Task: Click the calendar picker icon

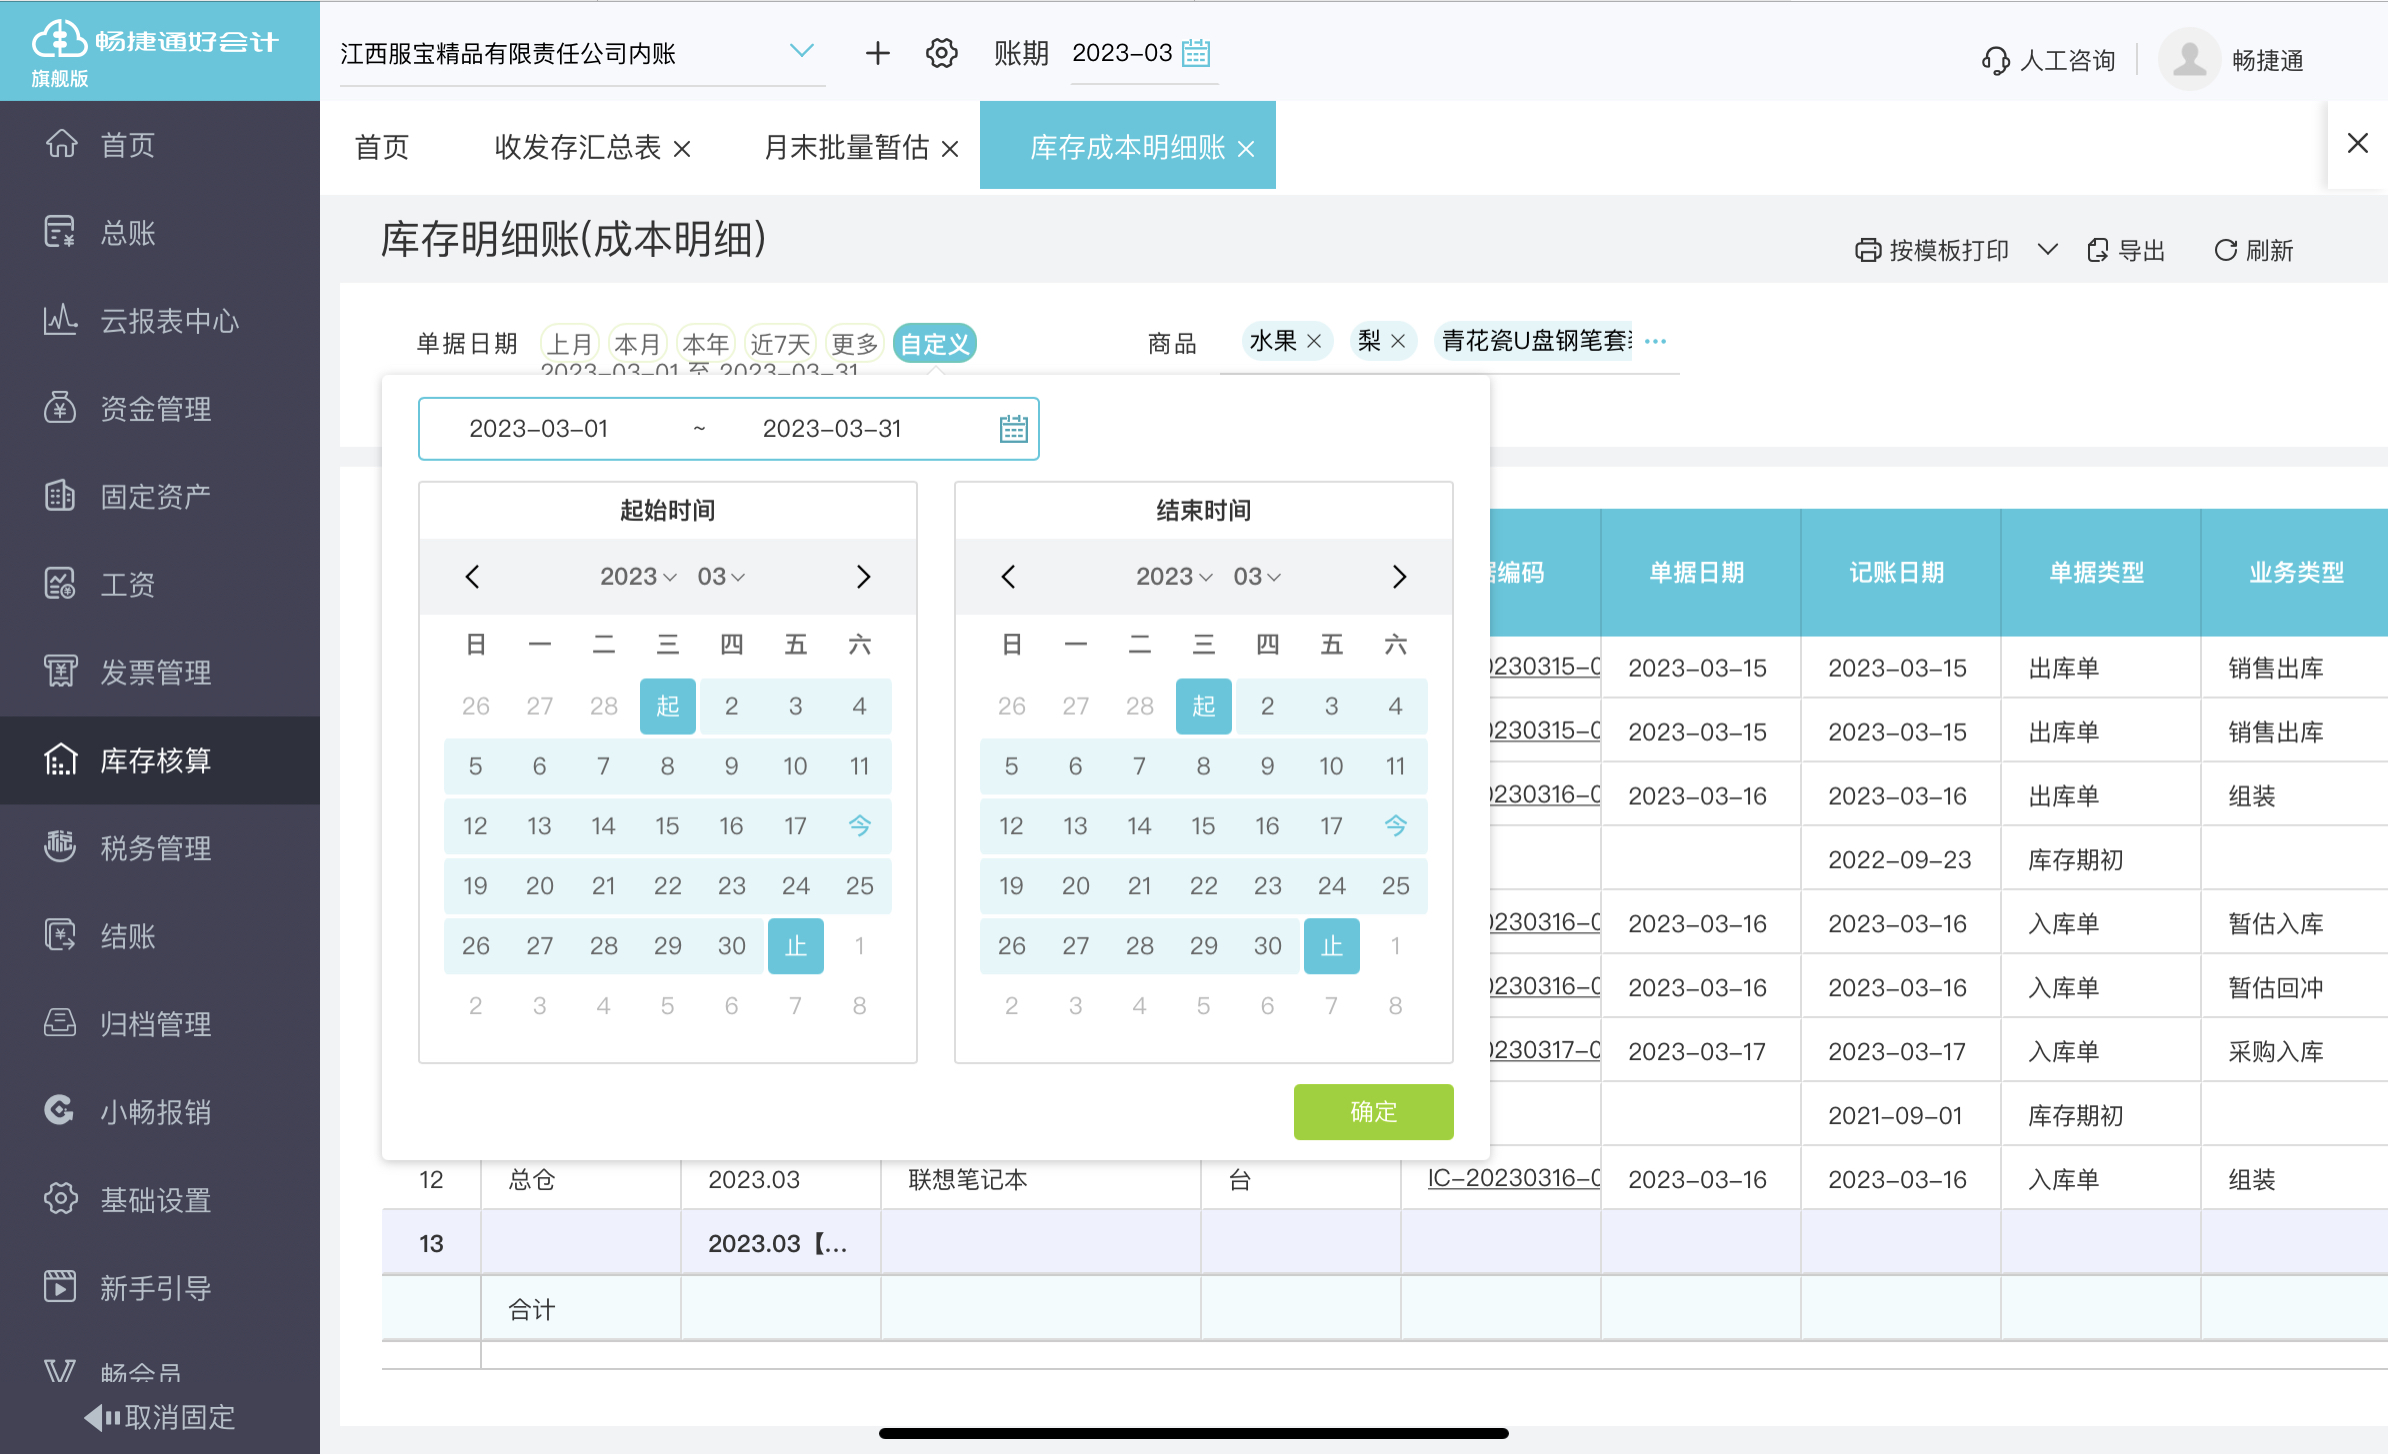Action: tap(1011, 428)
